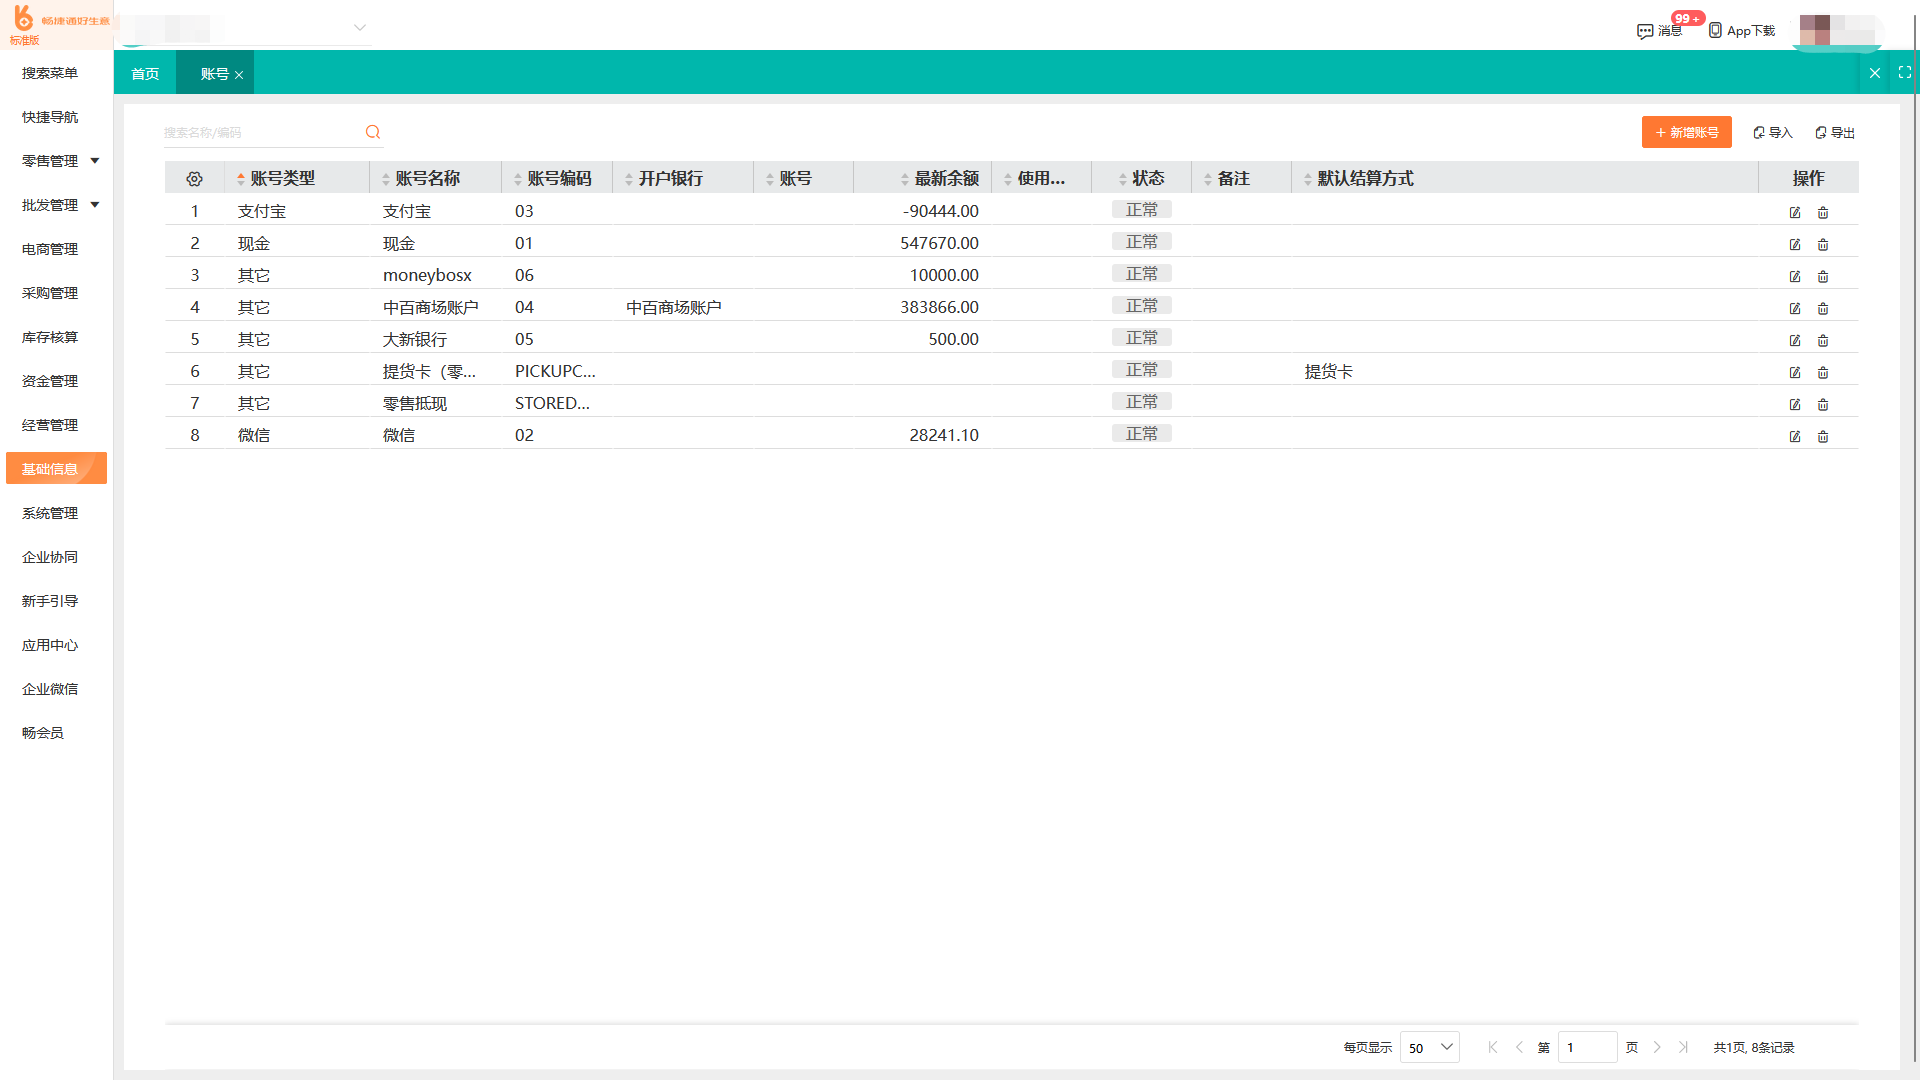Open the 账号 tab in navigation bar

[214, 73]
